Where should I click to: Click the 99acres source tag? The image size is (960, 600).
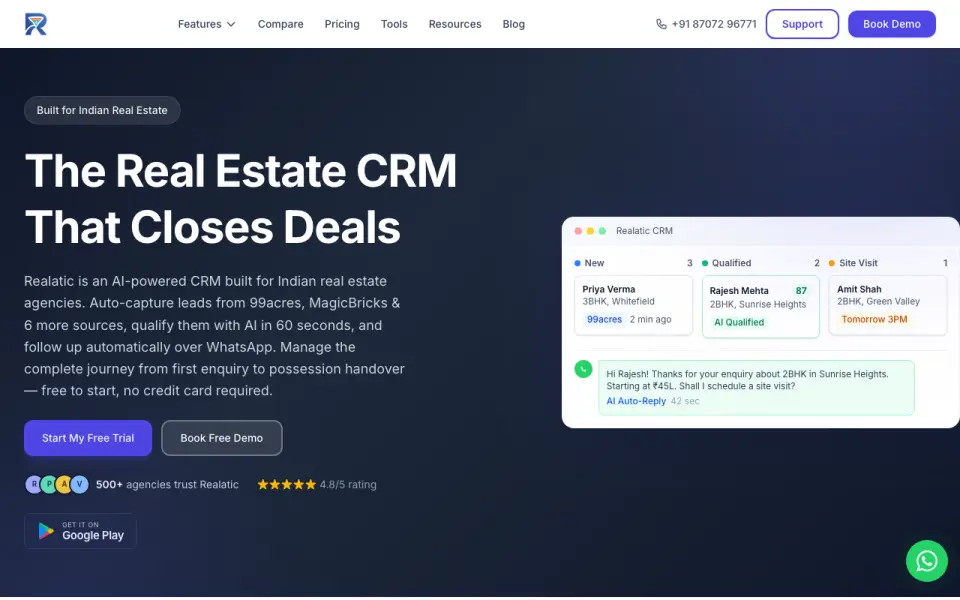point(604,319)
